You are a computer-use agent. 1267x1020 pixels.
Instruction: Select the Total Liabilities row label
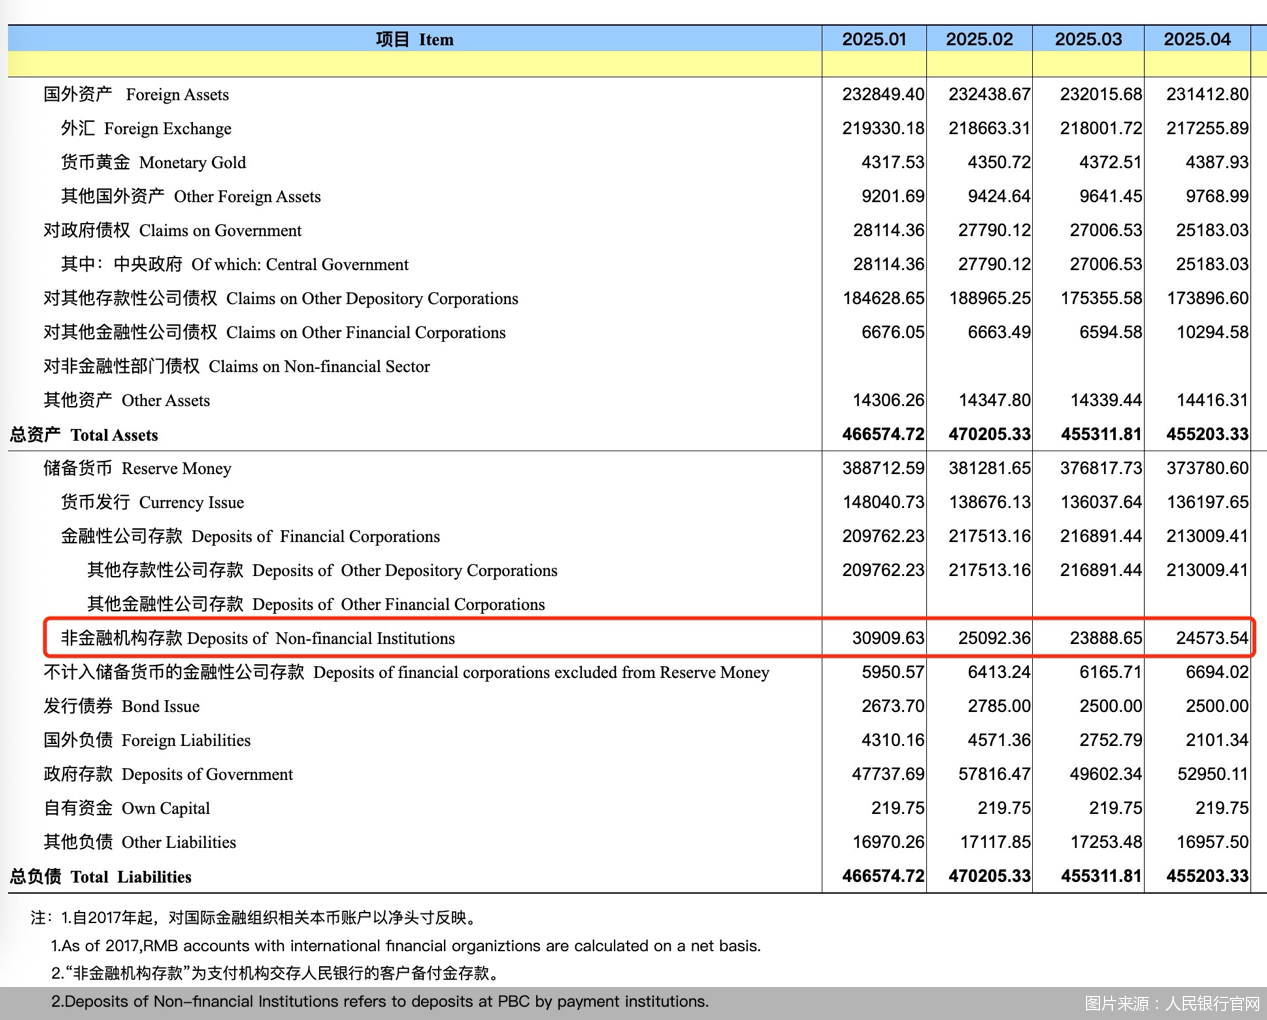click(100, 877)
